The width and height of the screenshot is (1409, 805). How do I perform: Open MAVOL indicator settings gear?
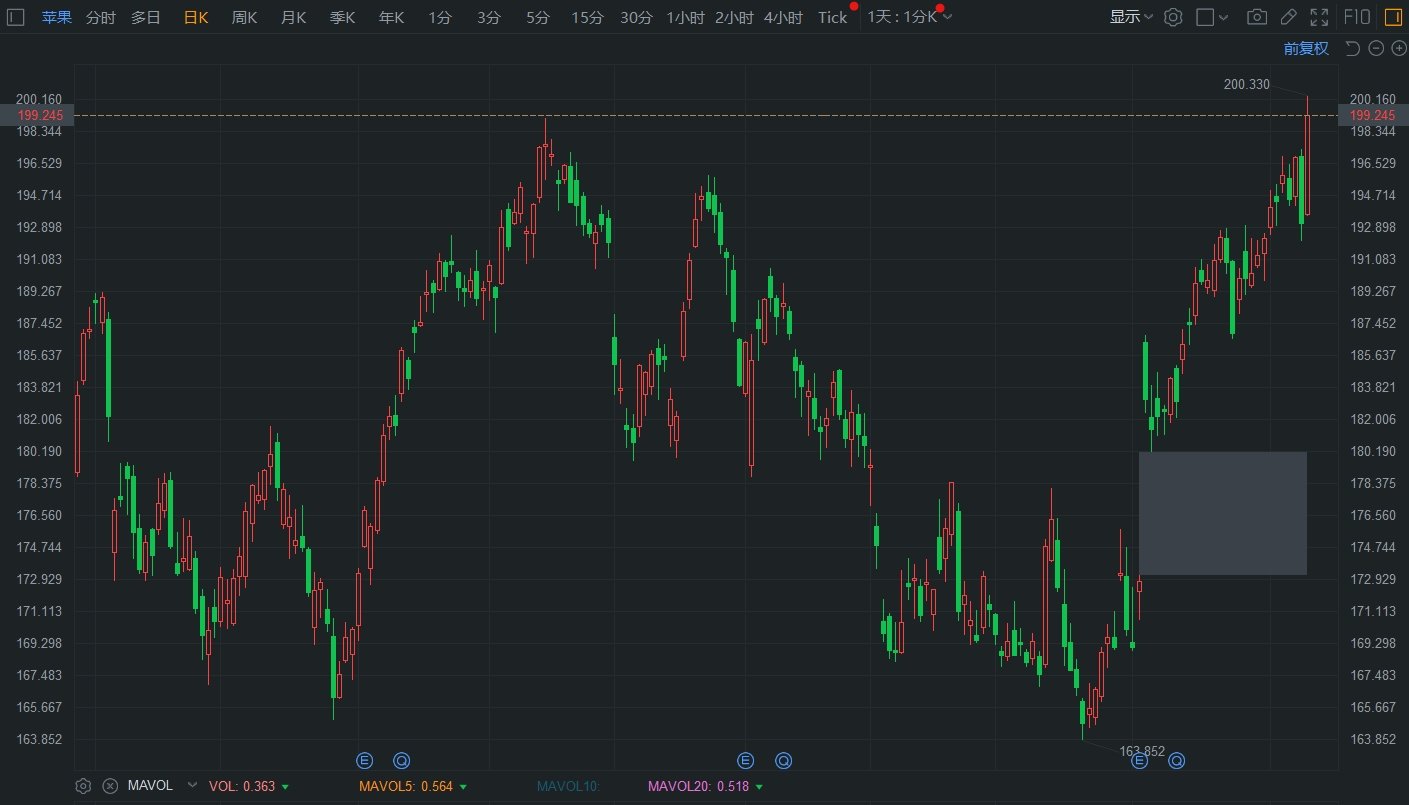(x=84, y=786)
